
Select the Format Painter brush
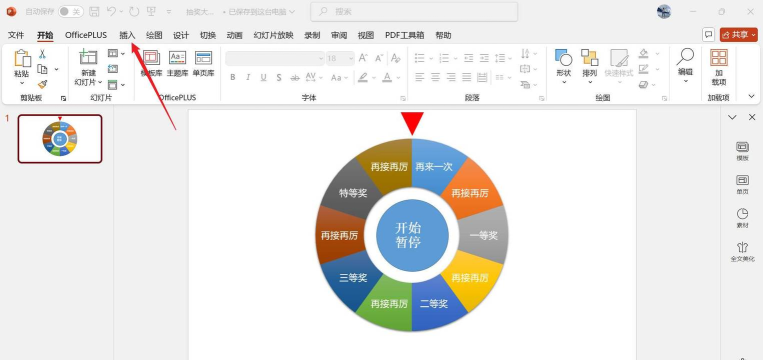(x=42, y=84)
